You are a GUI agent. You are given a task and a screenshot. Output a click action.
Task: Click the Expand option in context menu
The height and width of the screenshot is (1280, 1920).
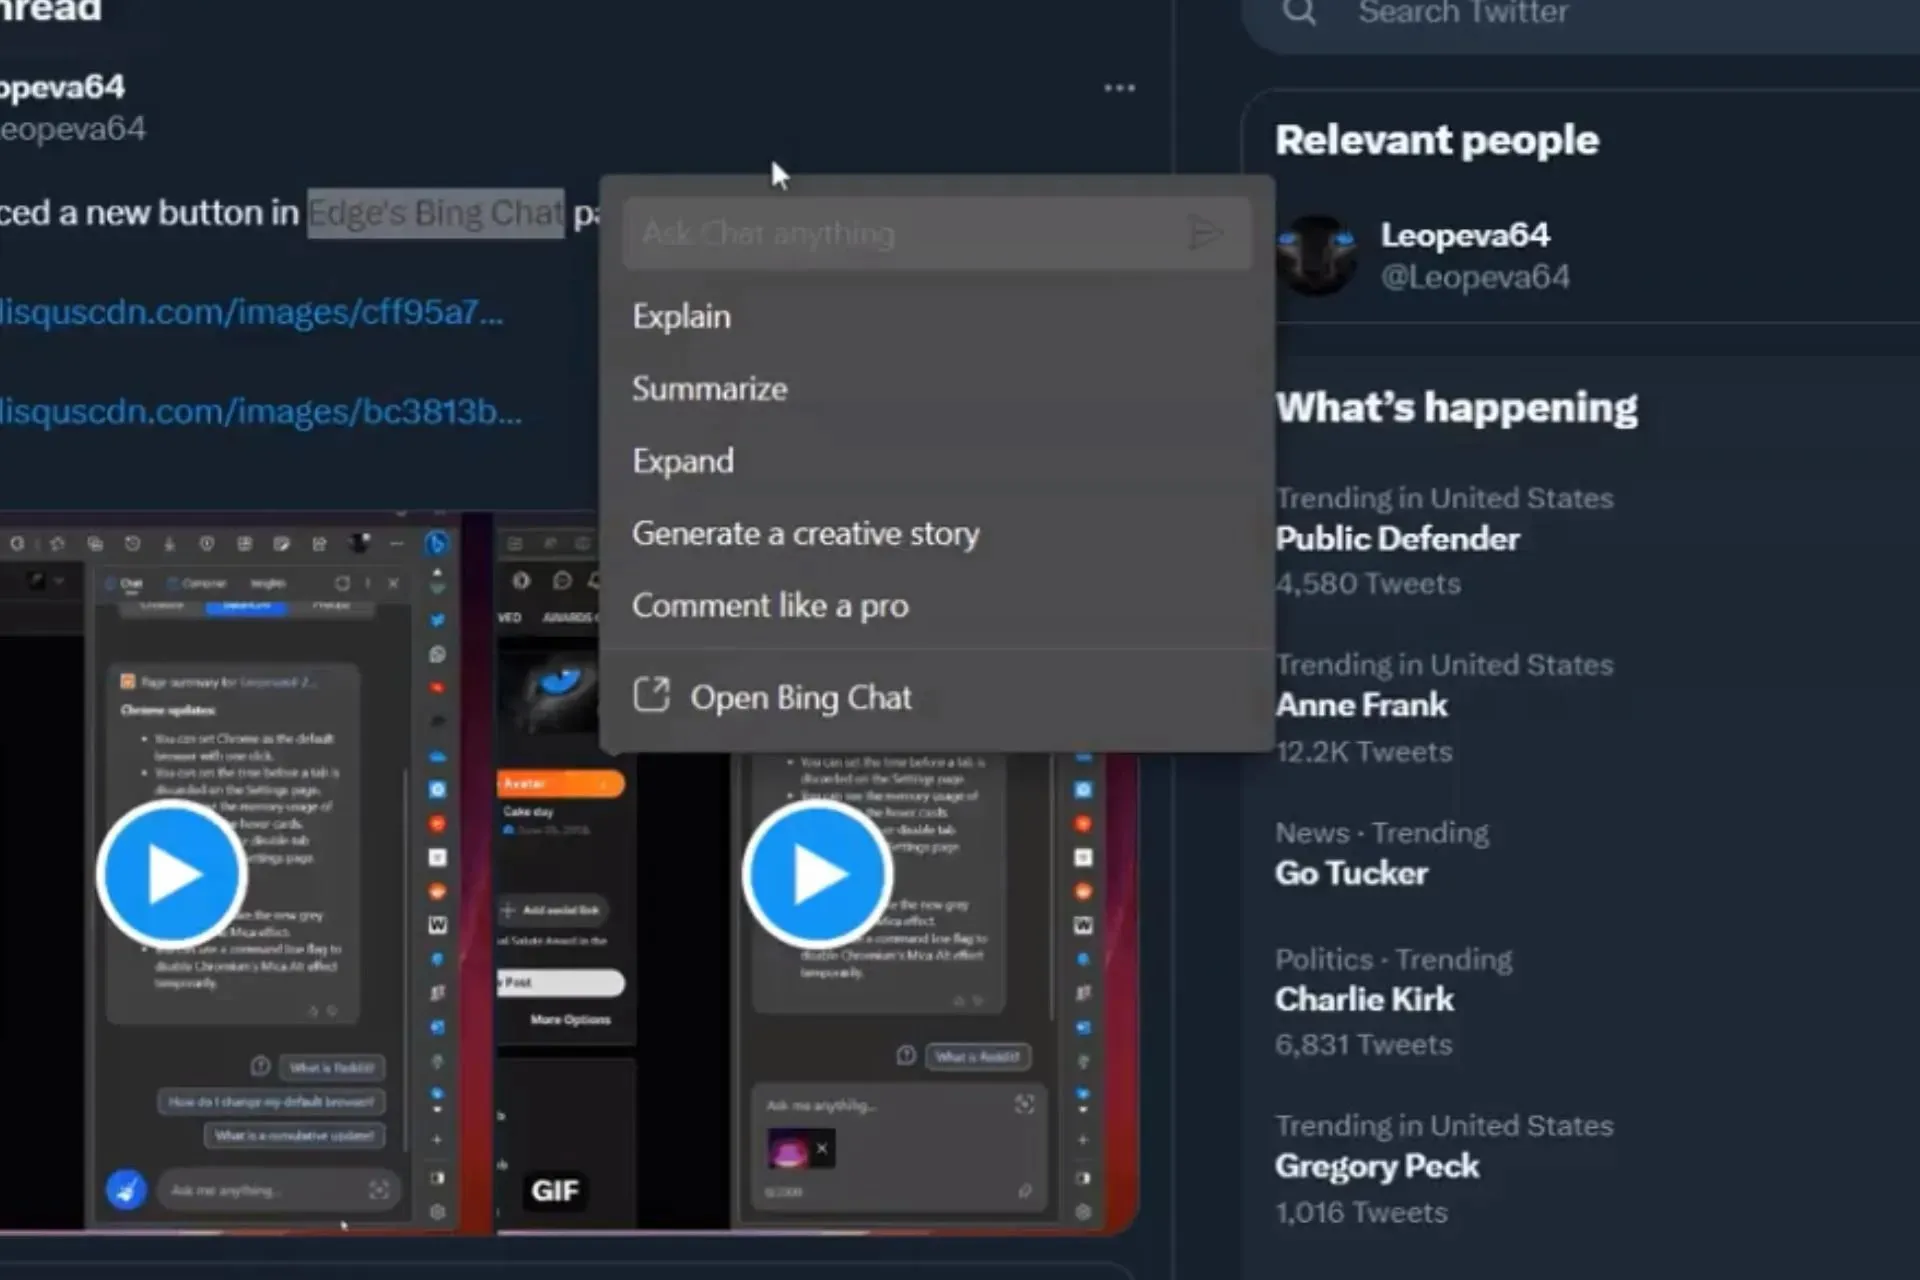coord(683,460)
